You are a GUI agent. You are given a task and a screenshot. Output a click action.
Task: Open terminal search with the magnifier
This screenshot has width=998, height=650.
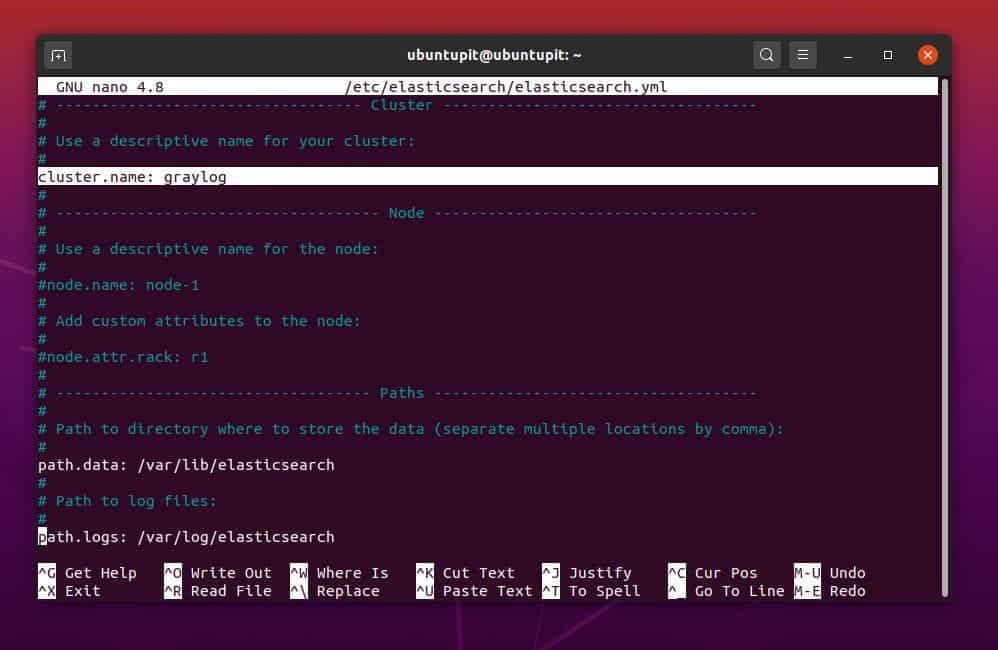(x=766, y=55)
